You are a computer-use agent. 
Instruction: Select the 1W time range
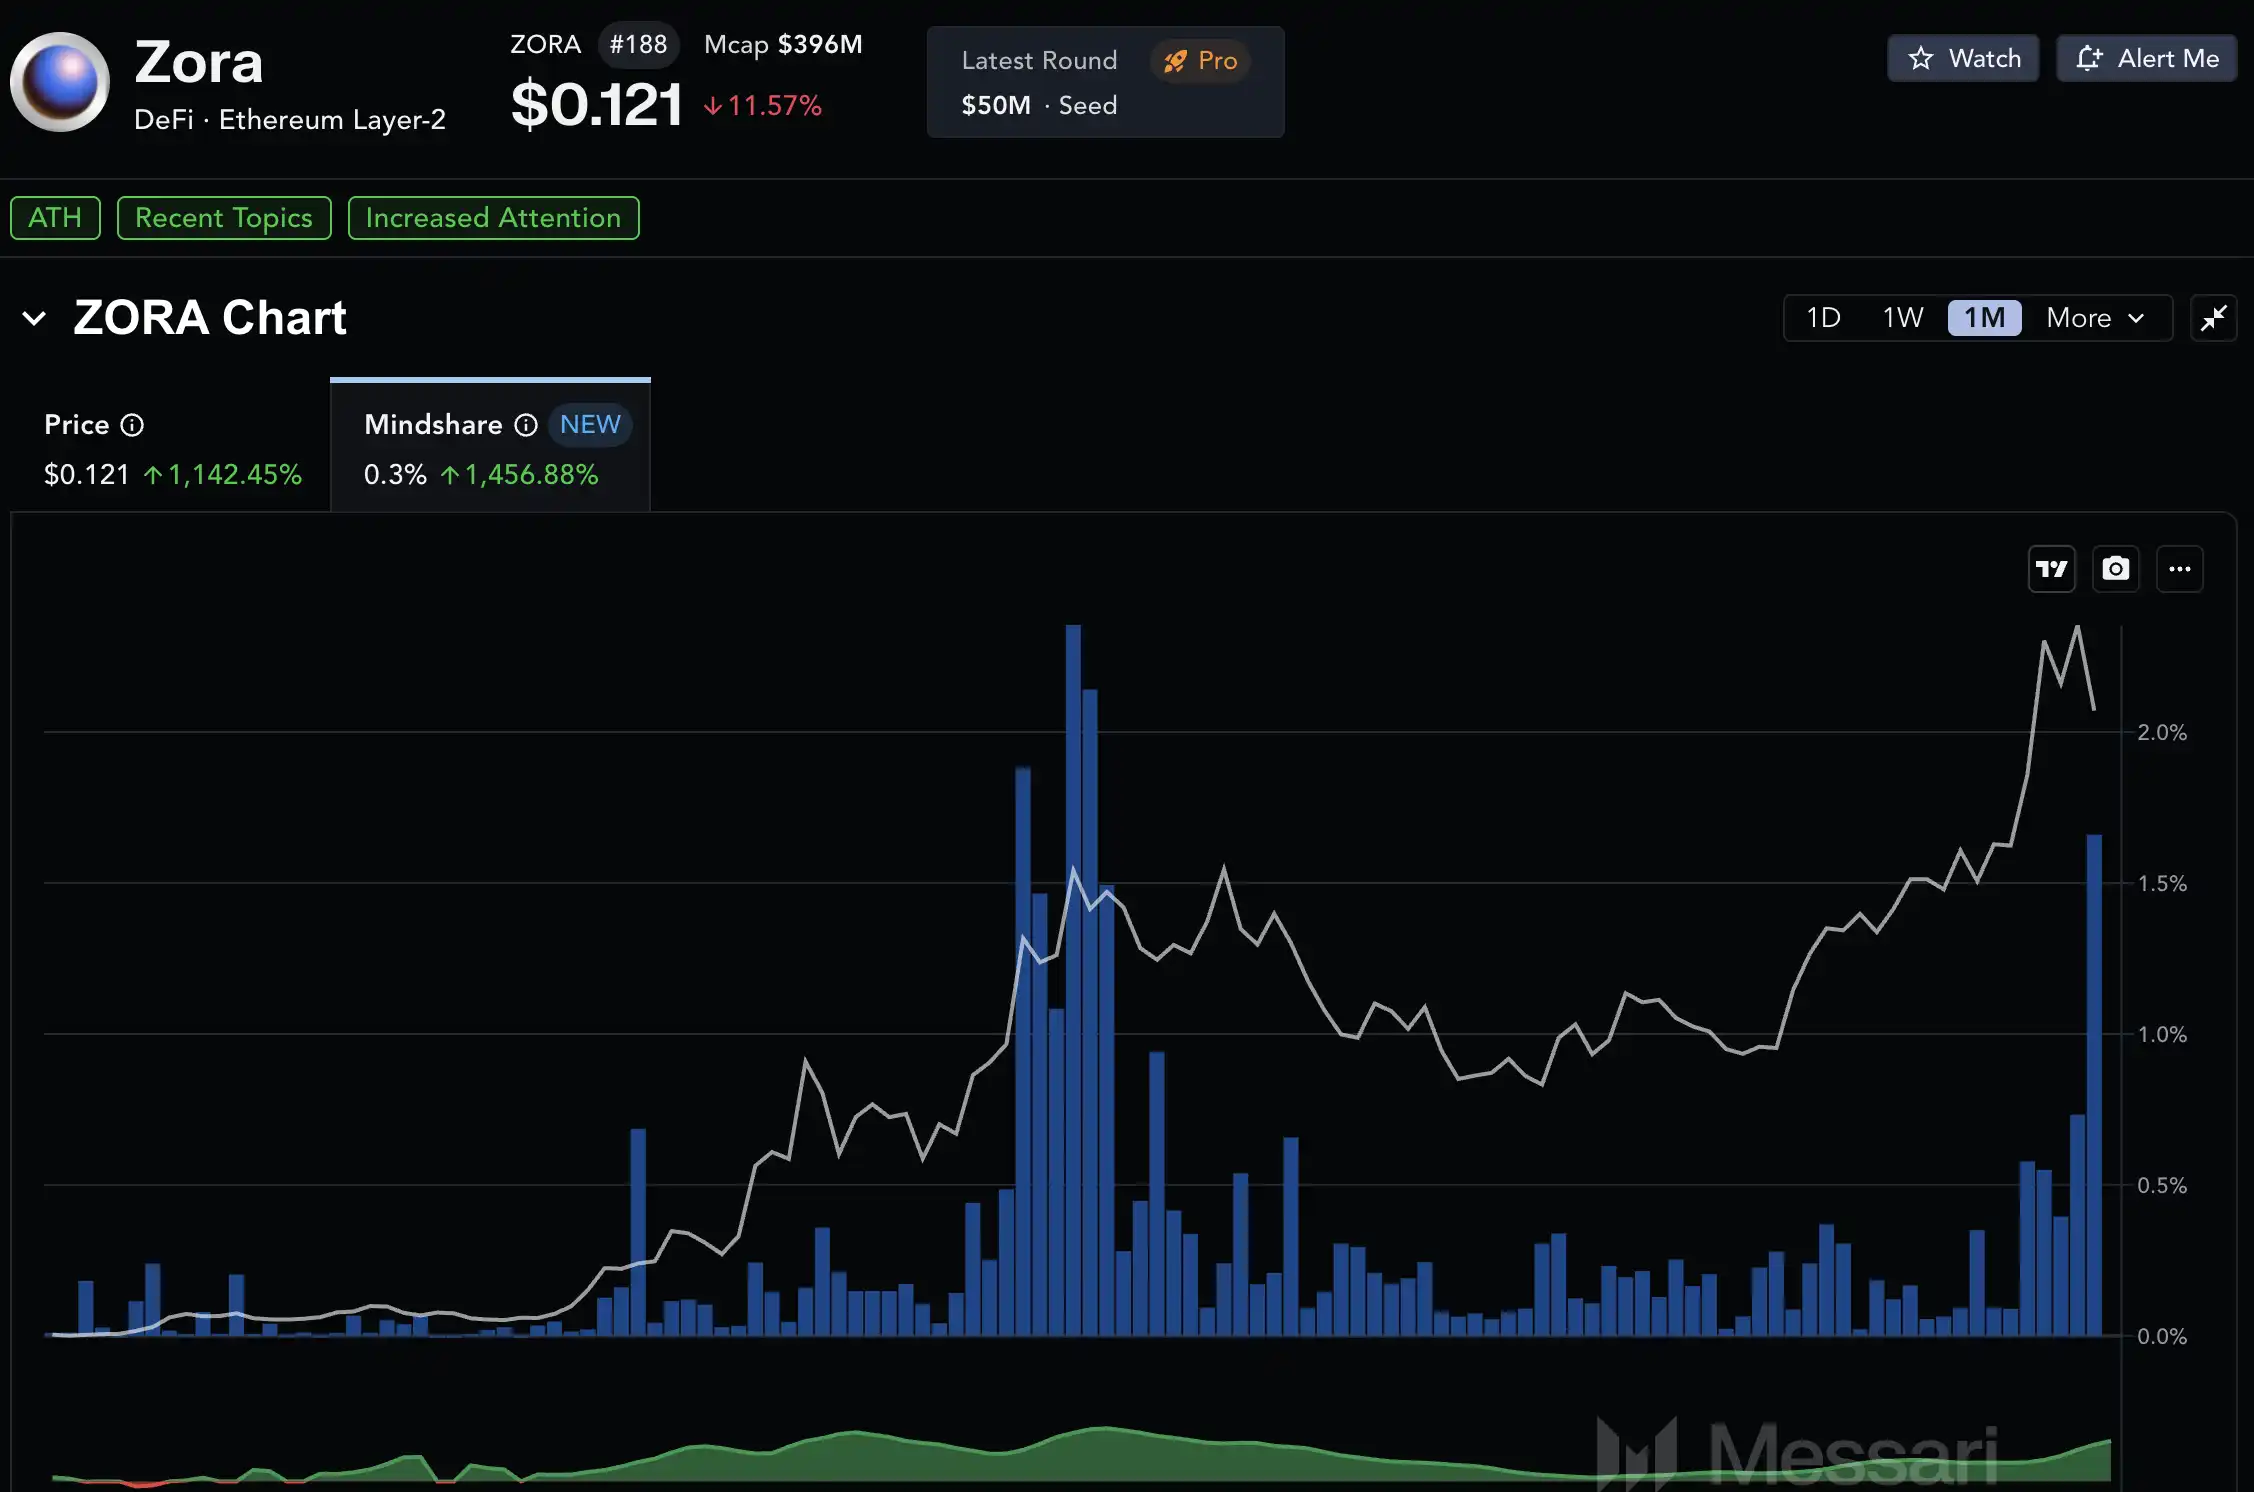pyautogui.click(x=1902, y=318)
